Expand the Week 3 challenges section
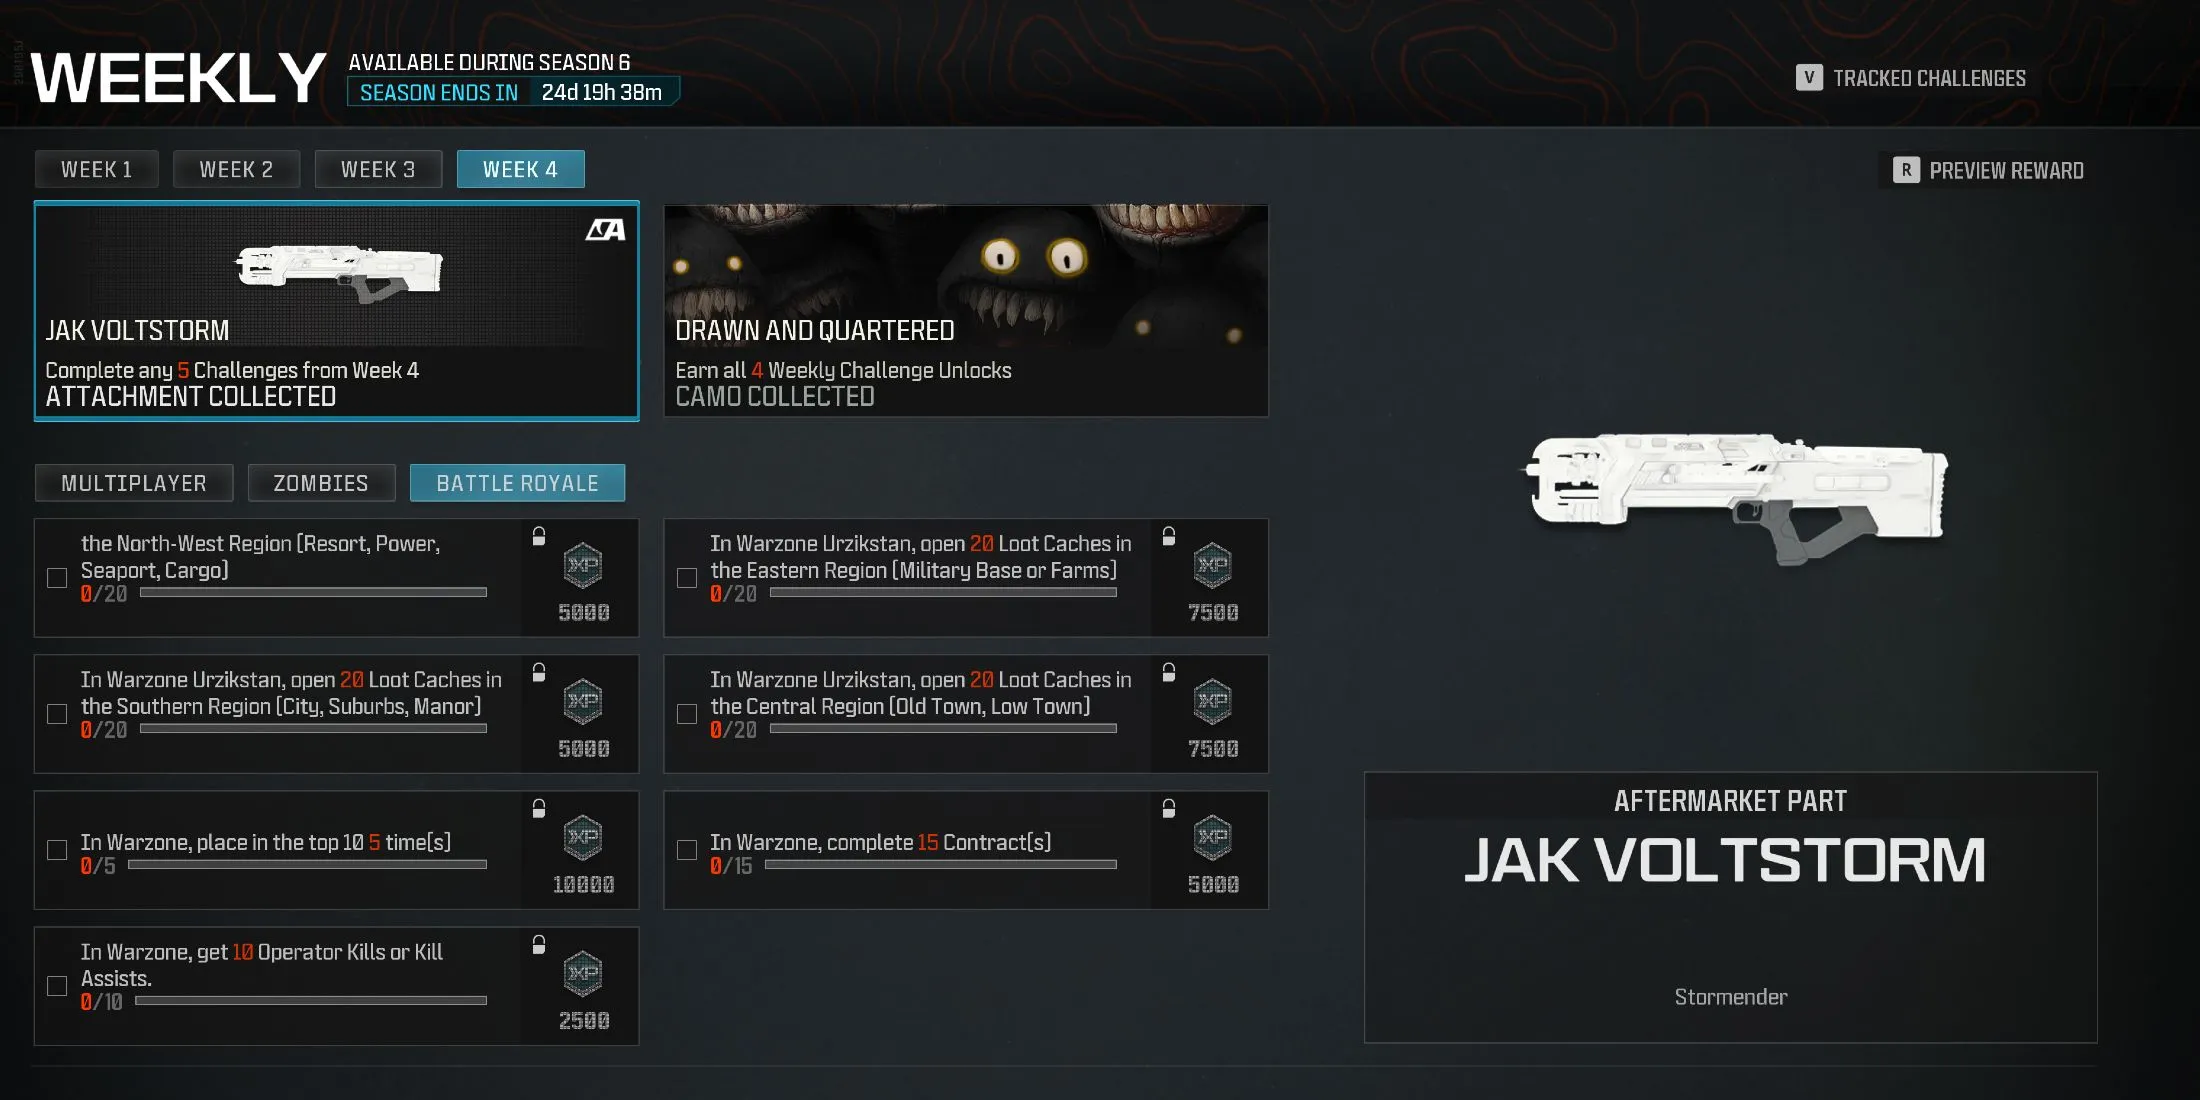 click(377, 168)
